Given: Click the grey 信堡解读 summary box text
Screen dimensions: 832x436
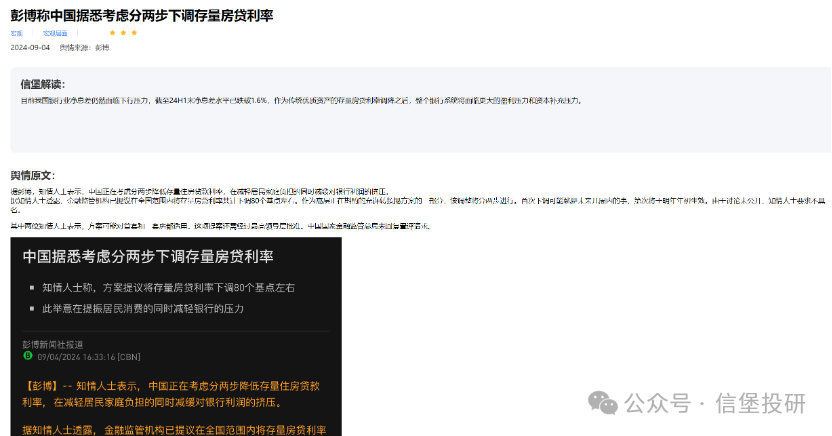Looking at the screenshot, I should pos(300,101).
